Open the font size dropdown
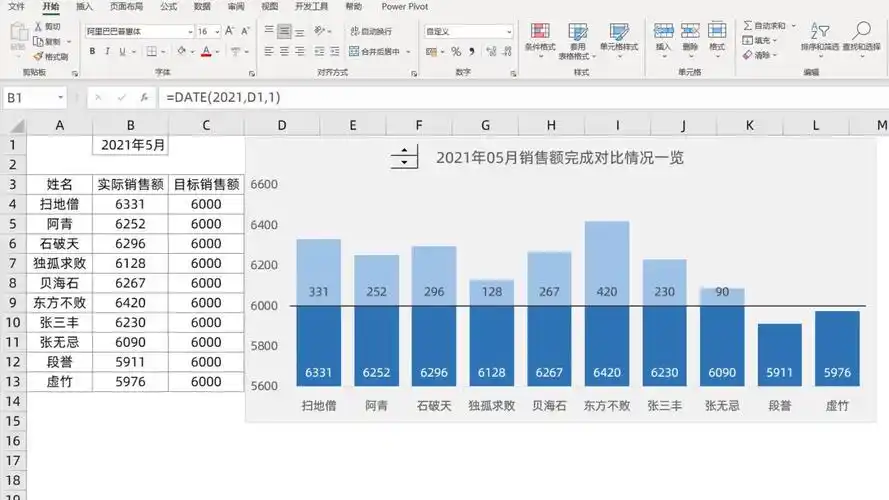The image size is (889, 500). click(x=217, y=31)
